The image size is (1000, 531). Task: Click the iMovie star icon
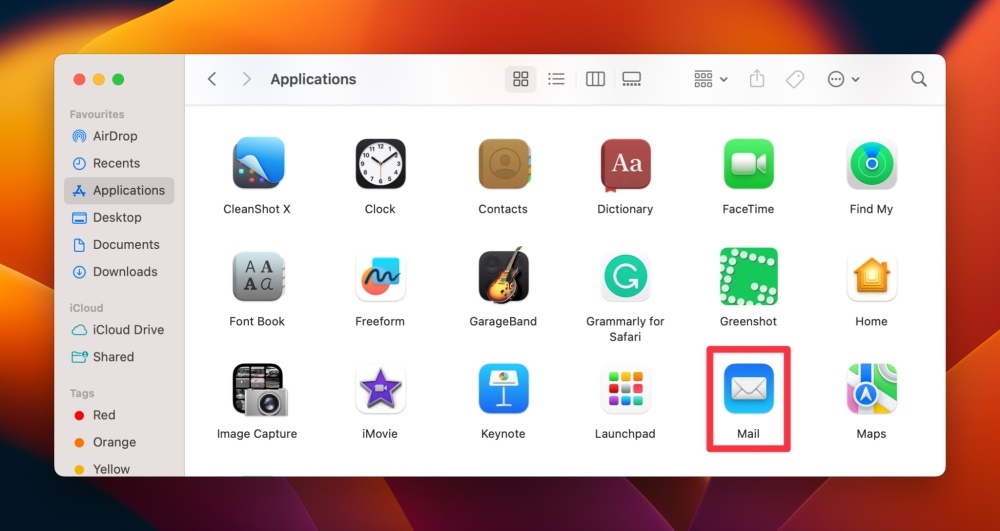(380, 388)
